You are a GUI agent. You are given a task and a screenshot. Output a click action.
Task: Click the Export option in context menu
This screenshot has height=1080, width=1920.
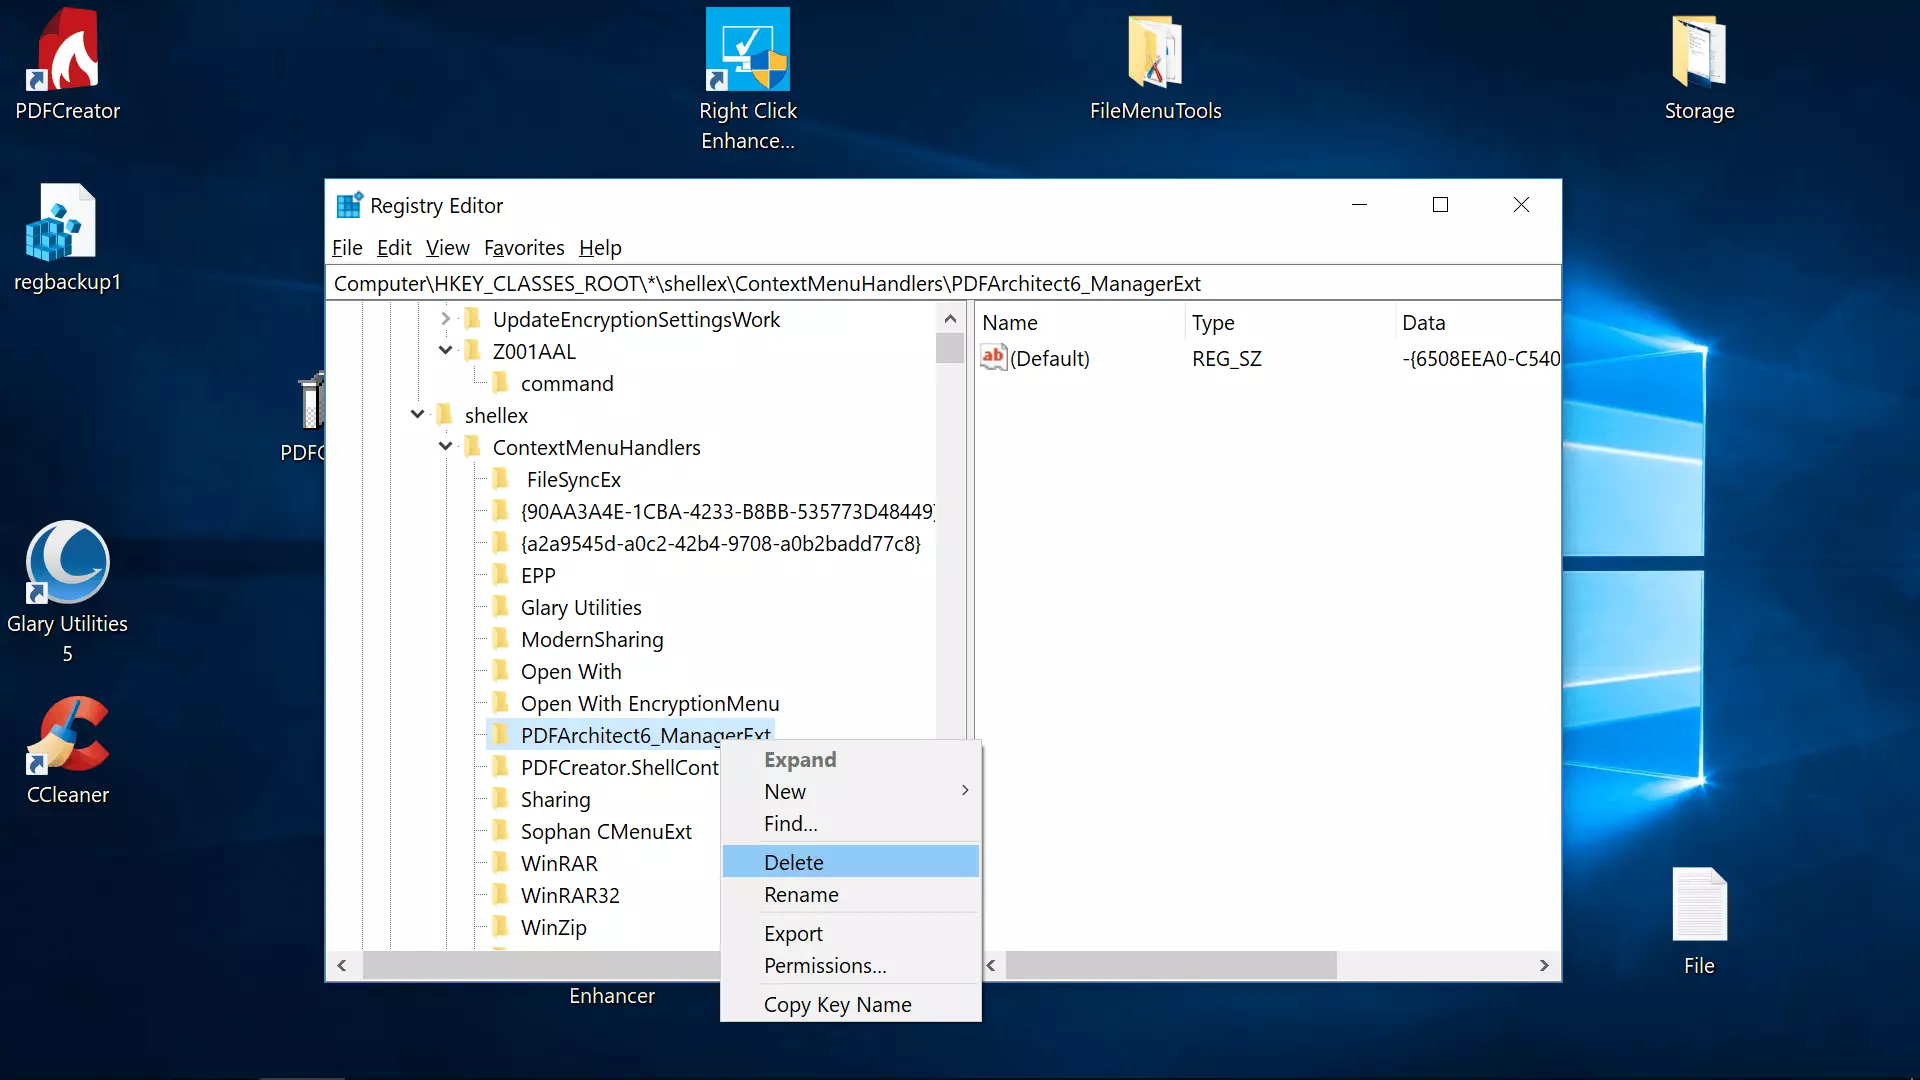click(794, 934)
